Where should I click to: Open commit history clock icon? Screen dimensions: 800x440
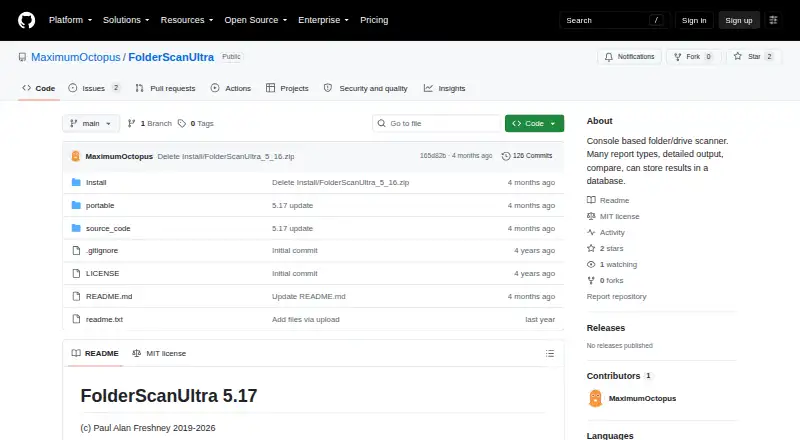point(506,156)
